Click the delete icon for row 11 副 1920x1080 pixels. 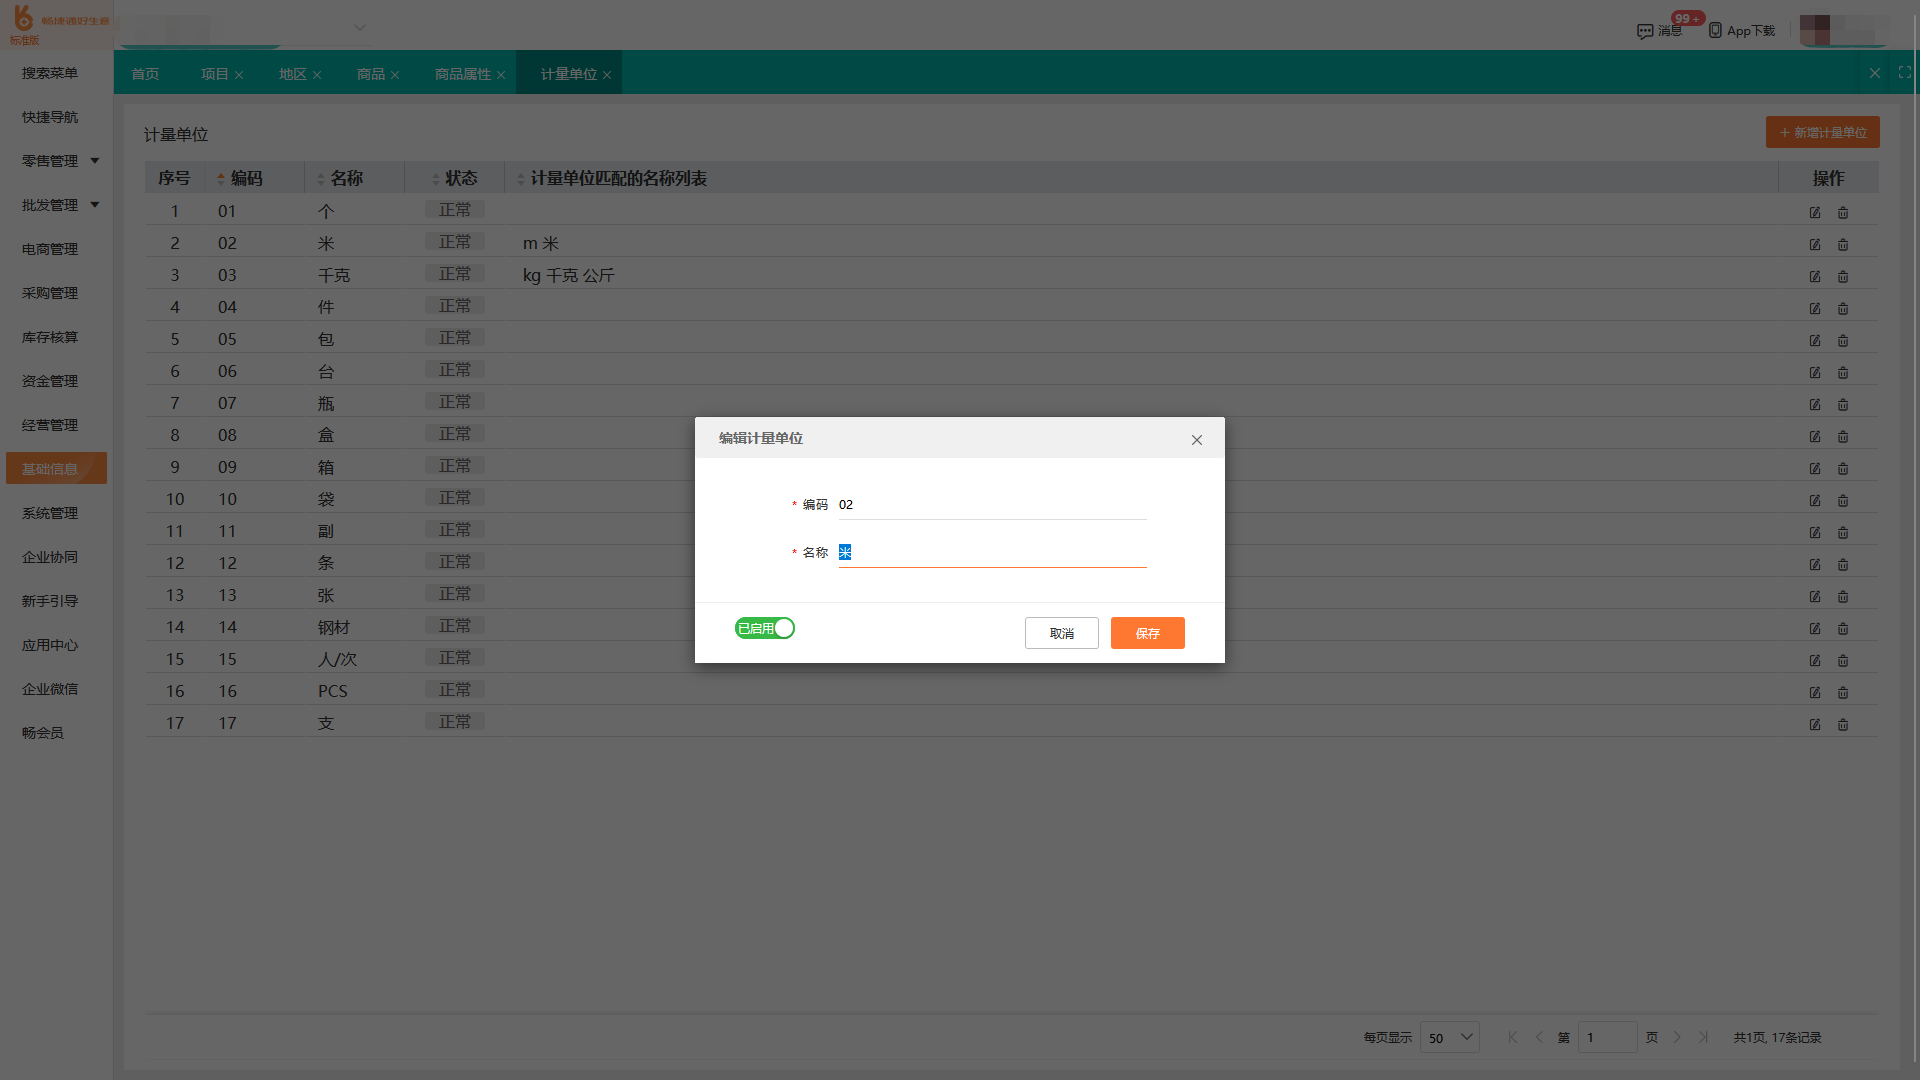(x=1844, y=533)
